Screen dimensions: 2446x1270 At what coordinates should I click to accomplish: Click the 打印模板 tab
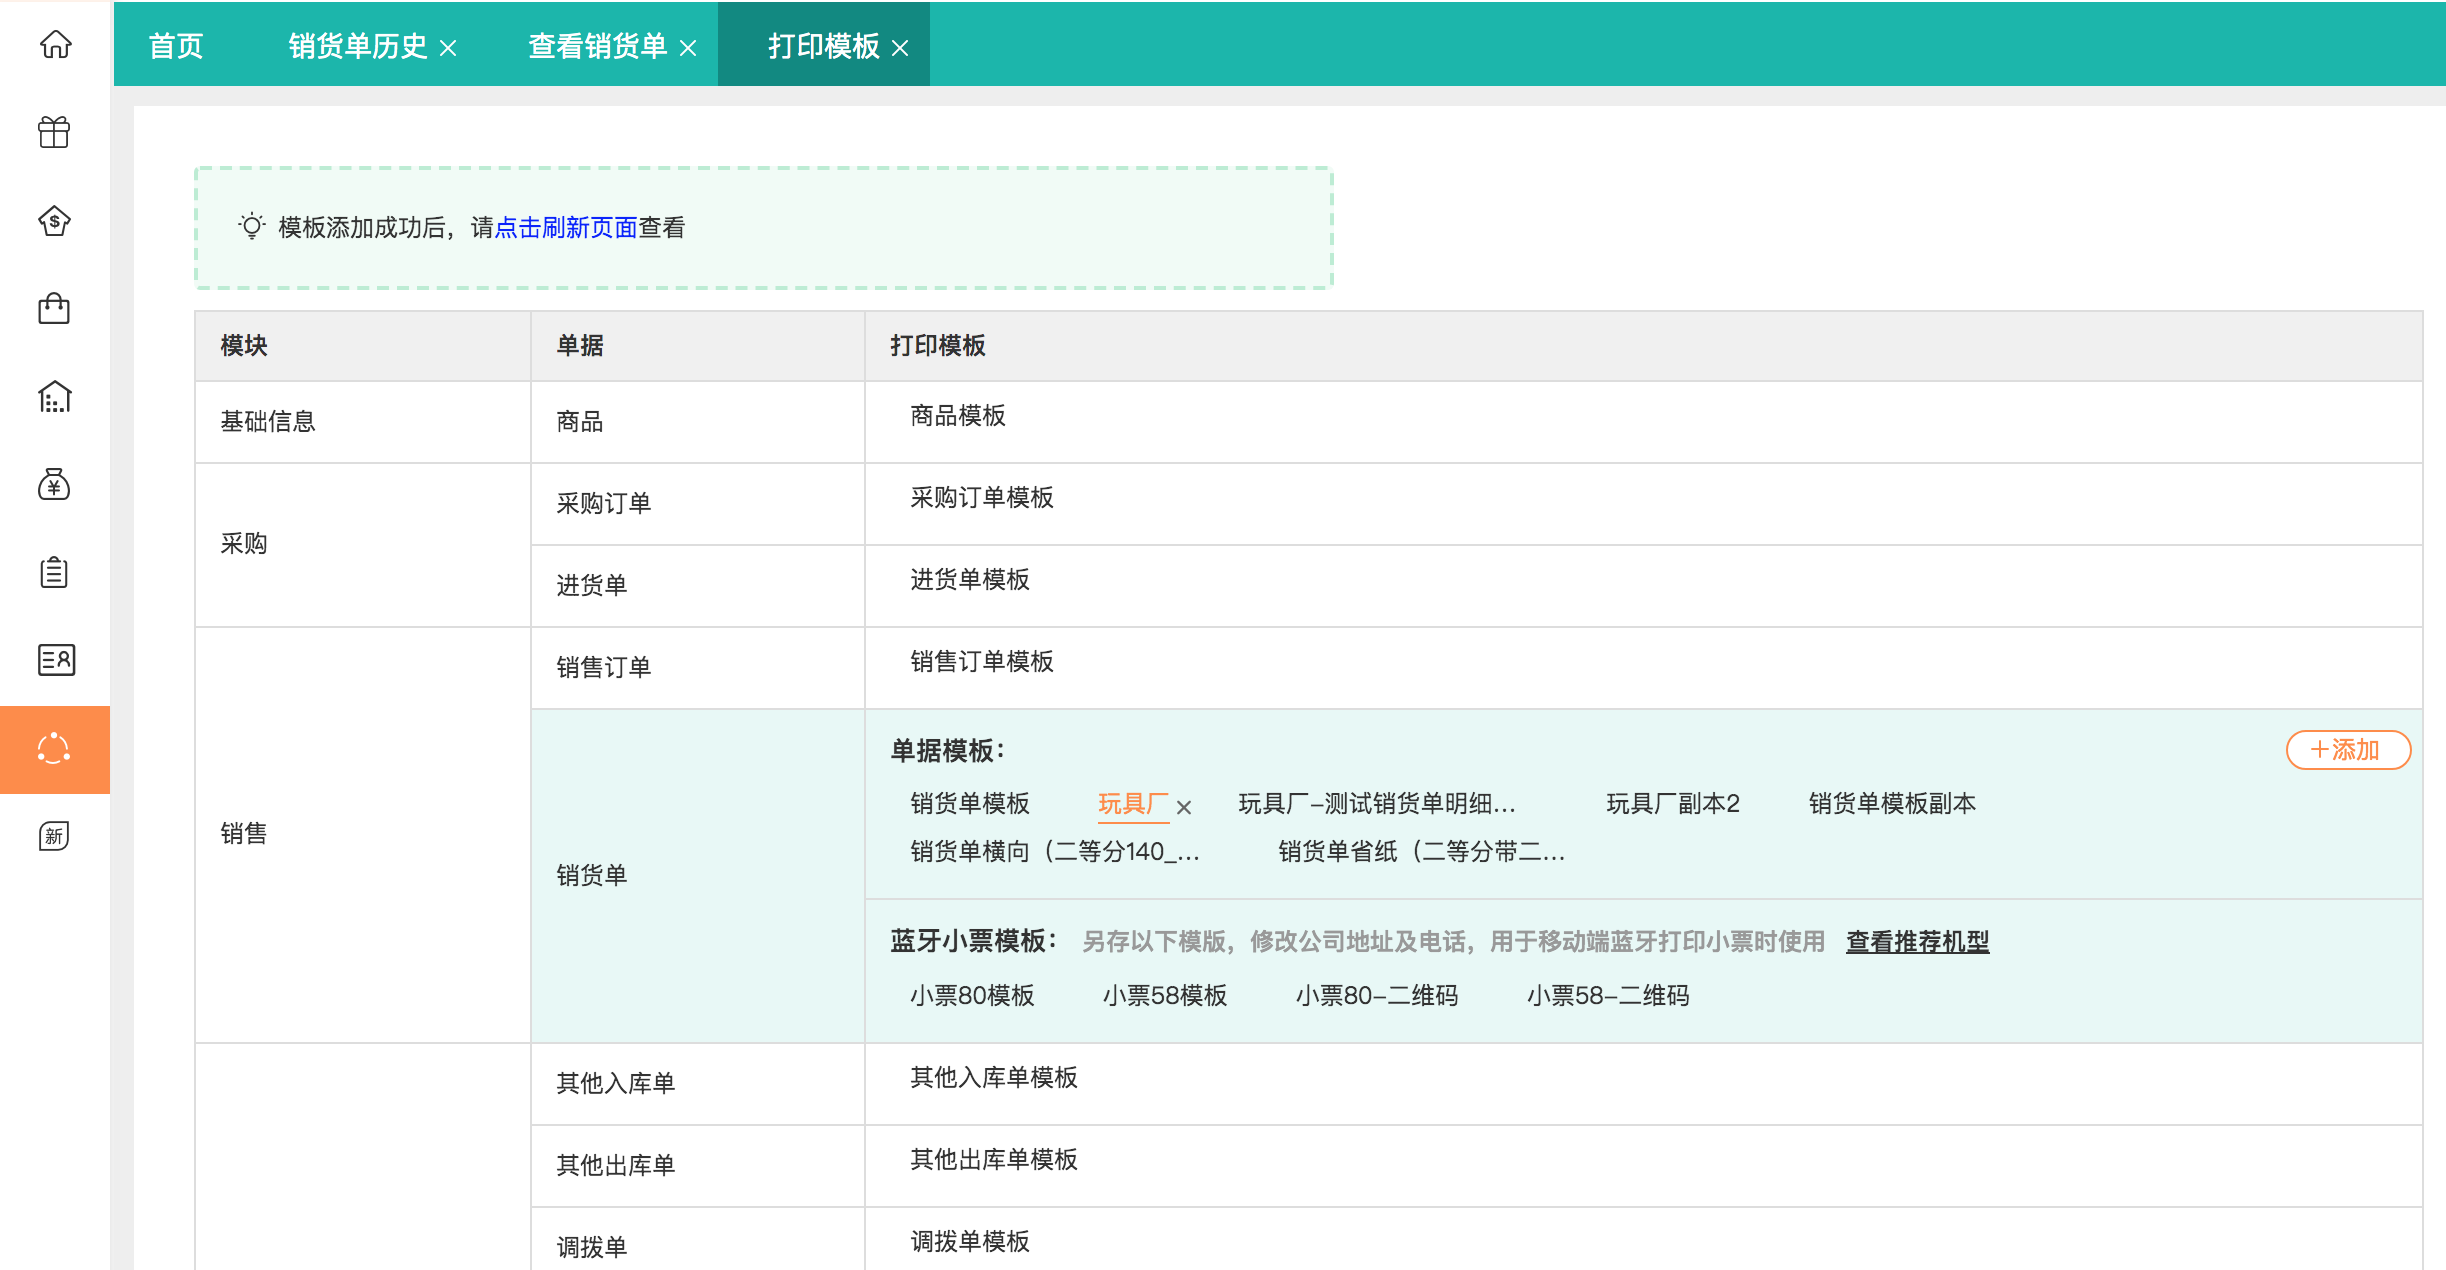823,45
